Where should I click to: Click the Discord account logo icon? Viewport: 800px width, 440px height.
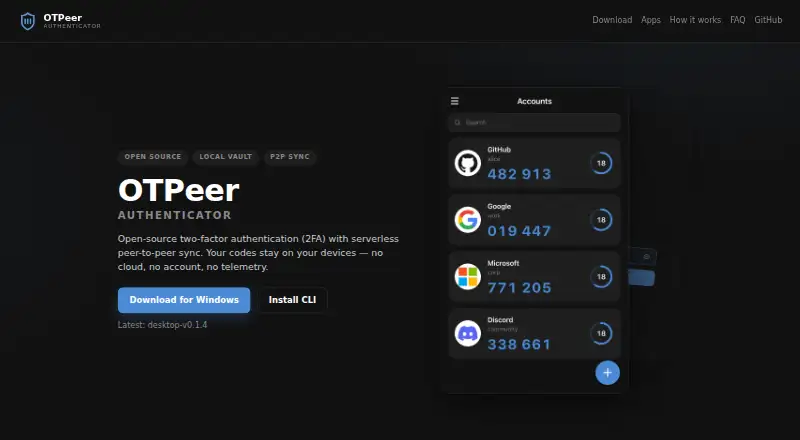(x=467, y=333)
